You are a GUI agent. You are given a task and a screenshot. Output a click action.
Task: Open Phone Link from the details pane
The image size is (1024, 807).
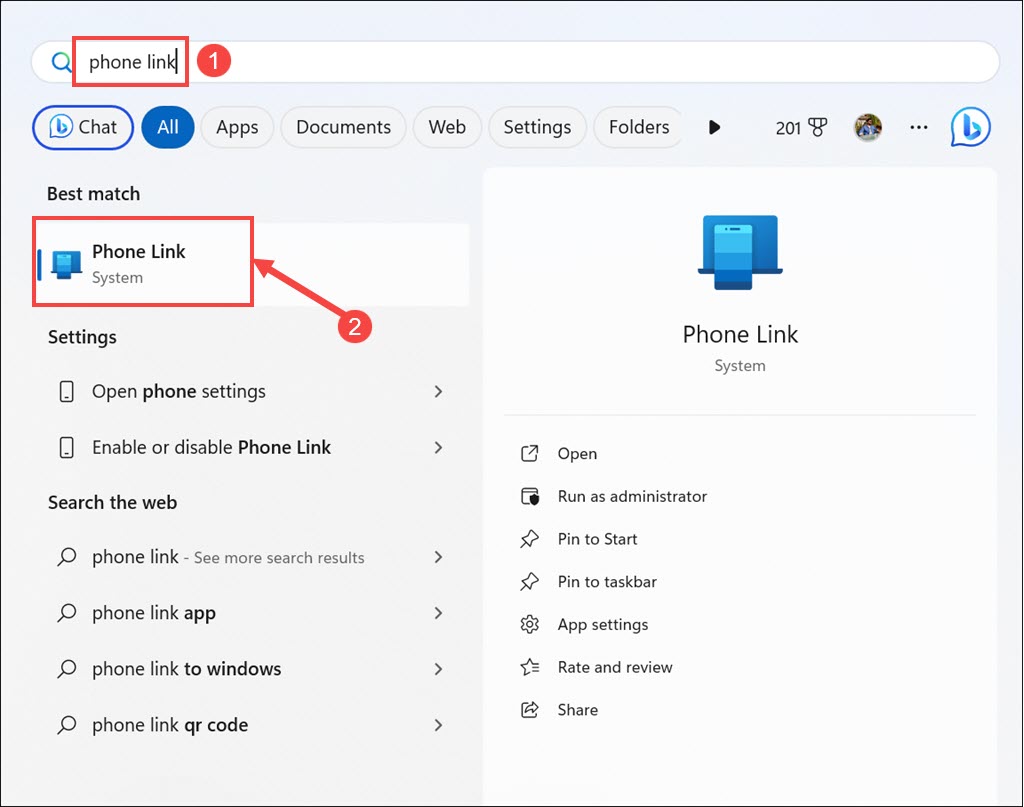coord(577,454)
